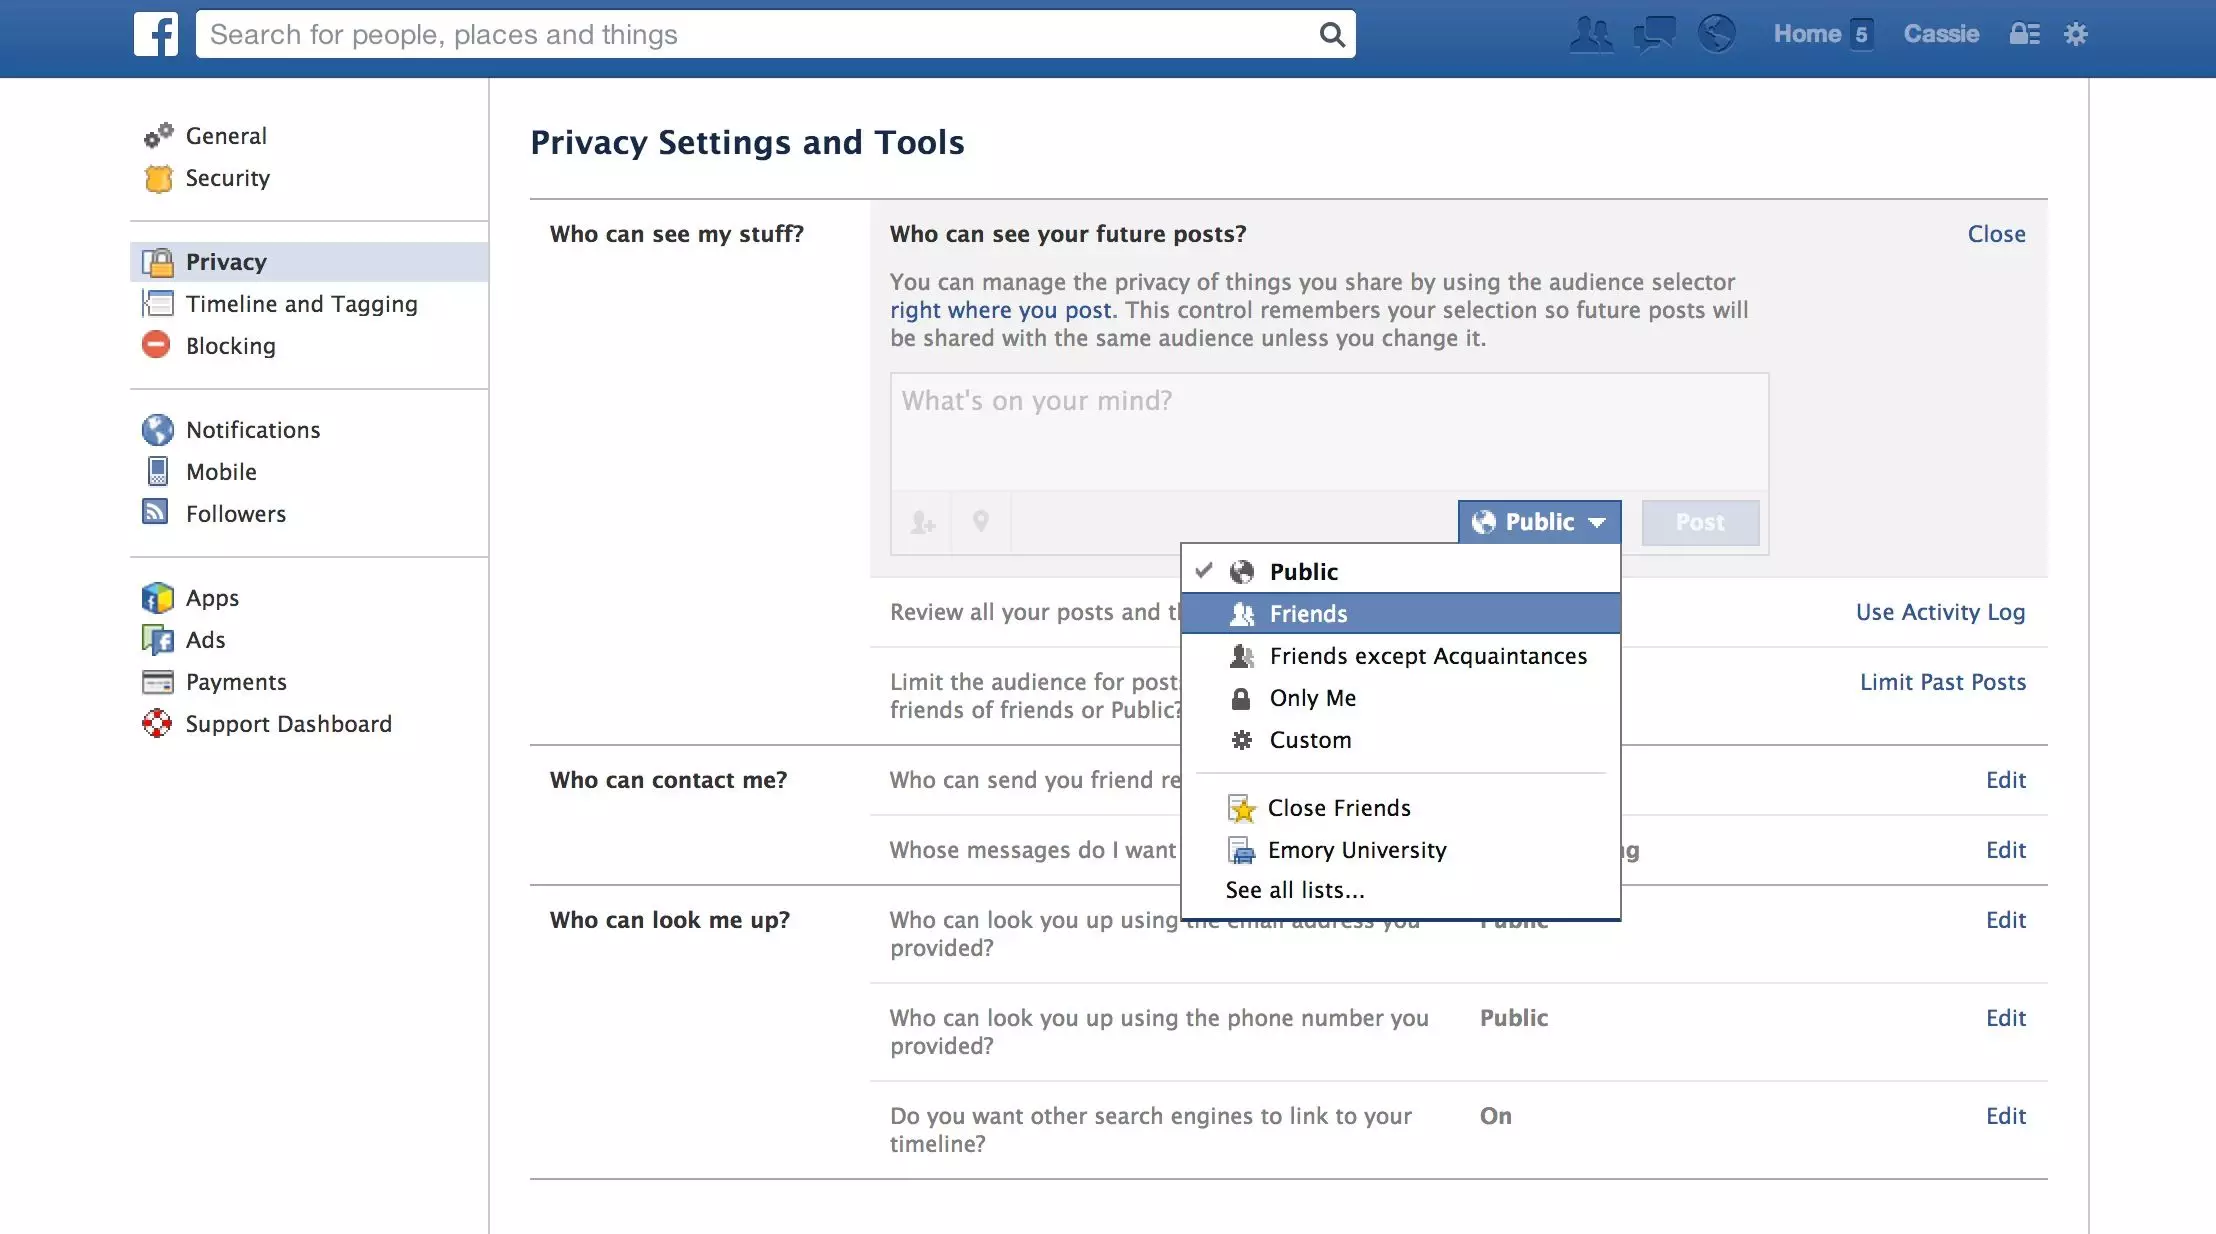Click the messages notifications icon

(x=1654, y=32)
